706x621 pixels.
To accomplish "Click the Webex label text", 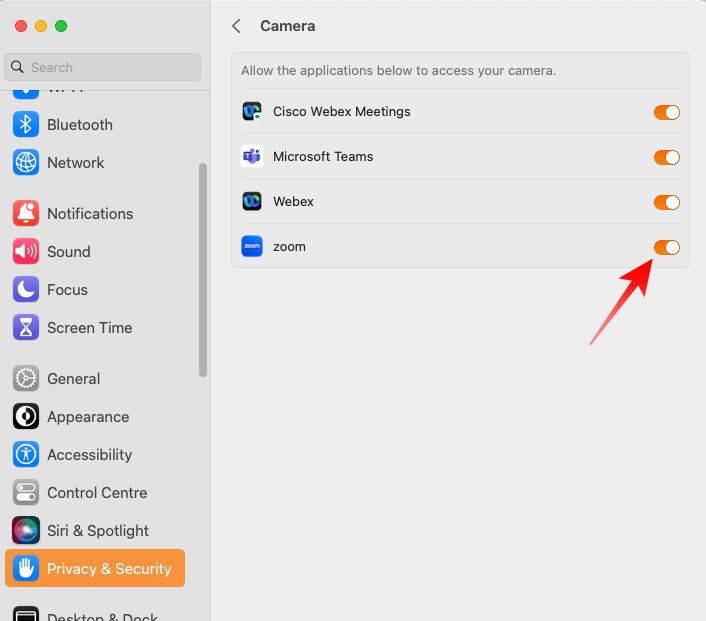I will coord(293,201).
